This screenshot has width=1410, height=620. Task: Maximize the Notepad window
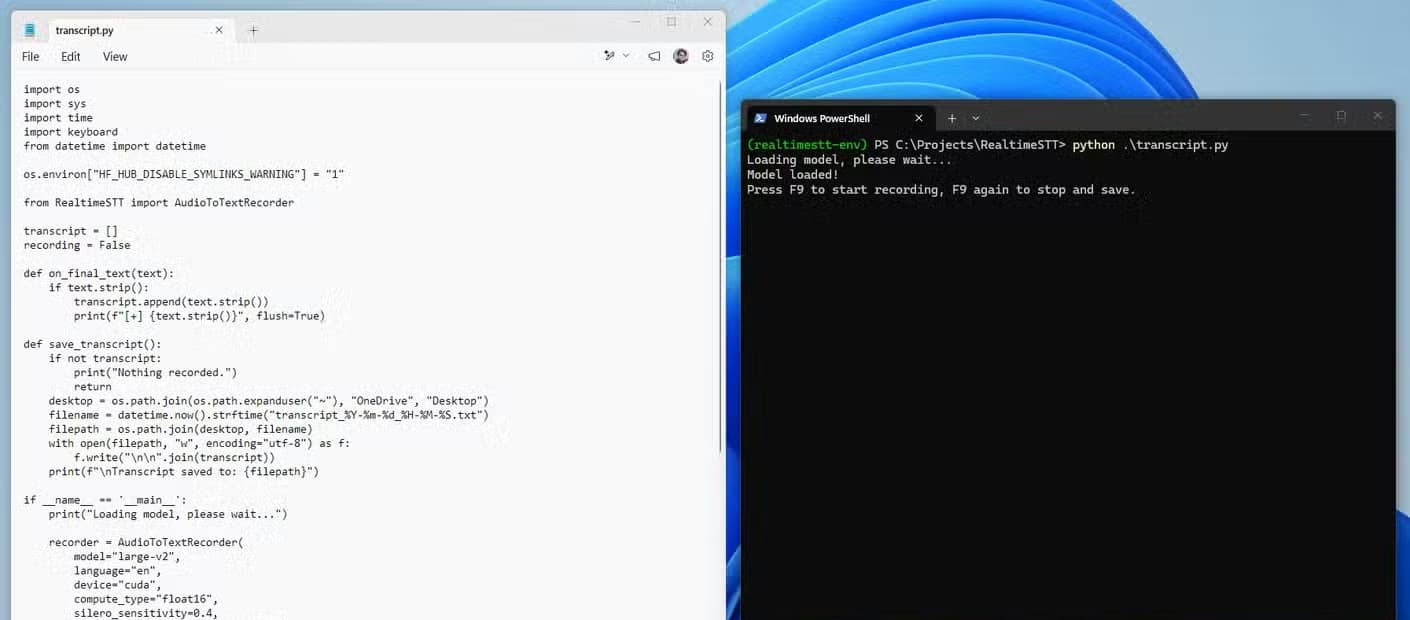(x=671, y=21)
